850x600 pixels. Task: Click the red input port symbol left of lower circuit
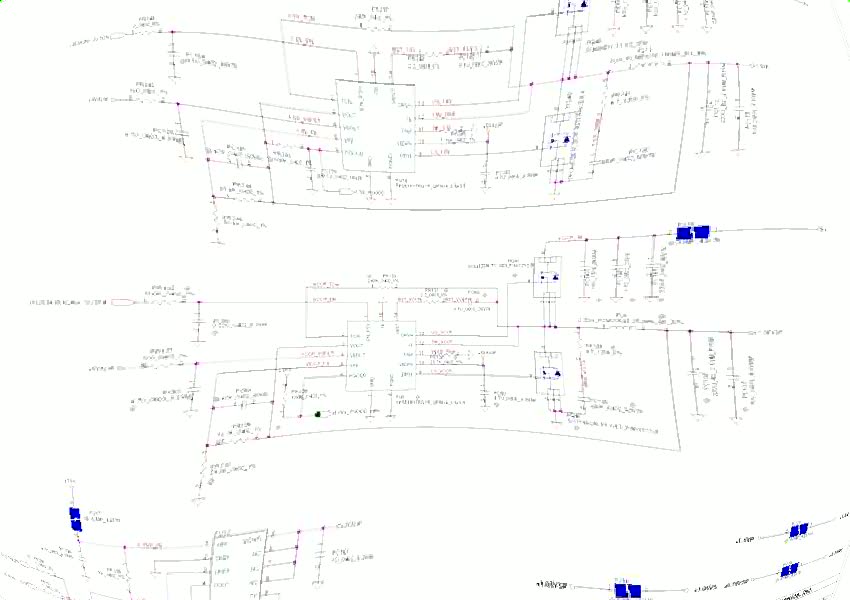tap(124, 302)
